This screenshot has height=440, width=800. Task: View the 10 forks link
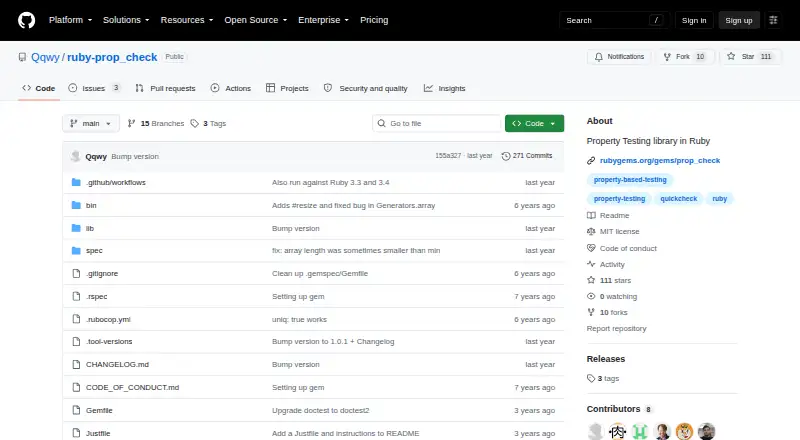[x=607, y=312]
